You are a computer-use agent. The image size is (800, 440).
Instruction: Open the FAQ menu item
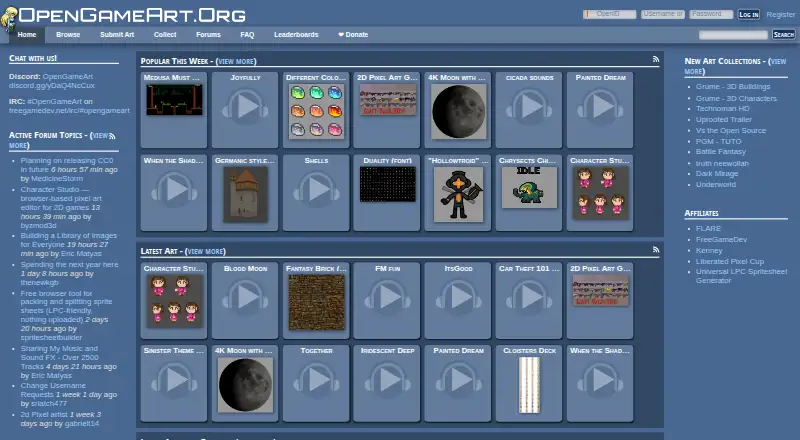(247, 35)
